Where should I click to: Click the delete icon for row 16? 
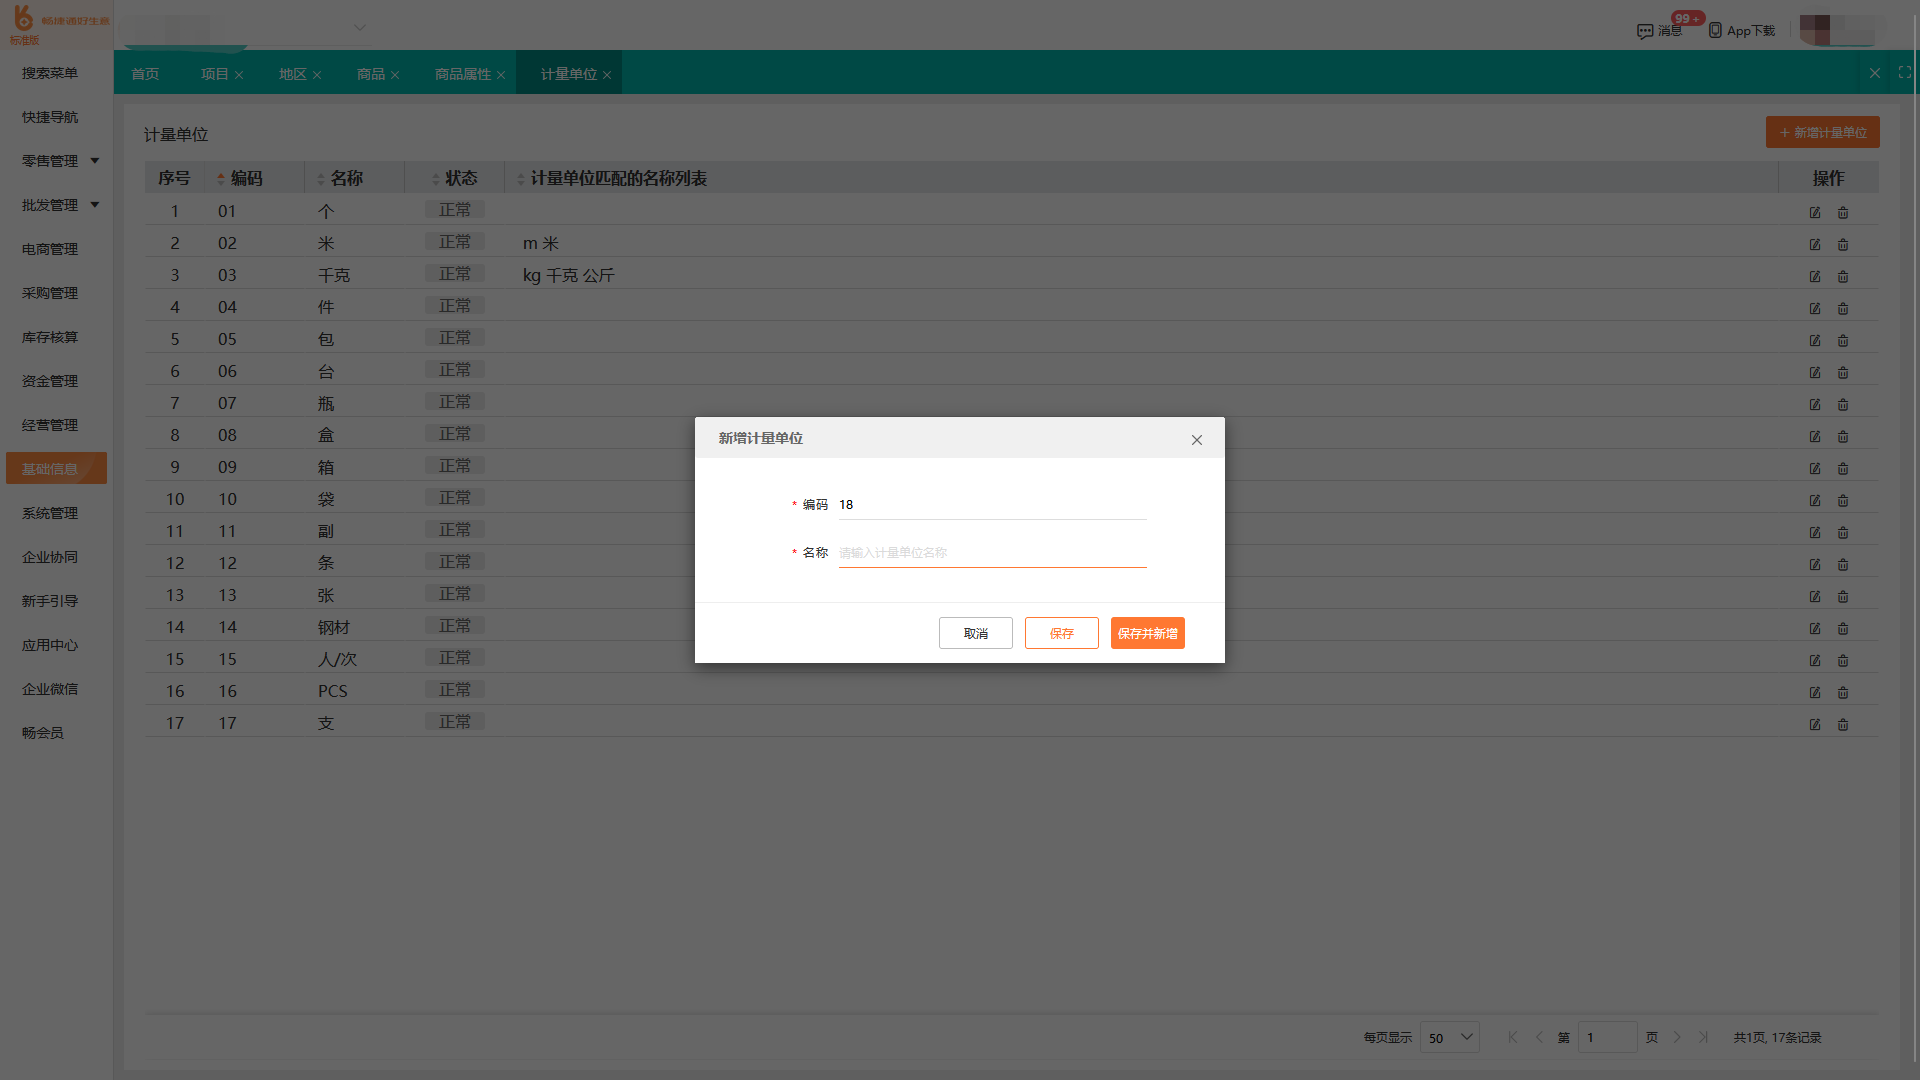click(x=1844, y=691)
